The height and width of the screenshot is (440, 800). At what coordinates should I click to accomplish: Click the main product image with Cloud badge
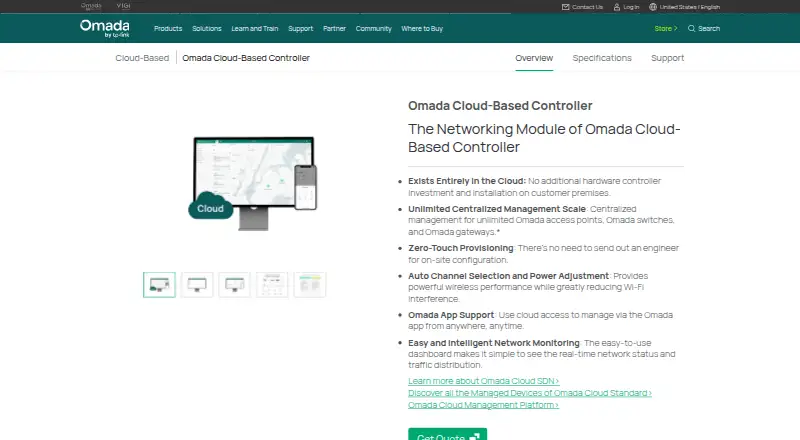coord(253,184)
